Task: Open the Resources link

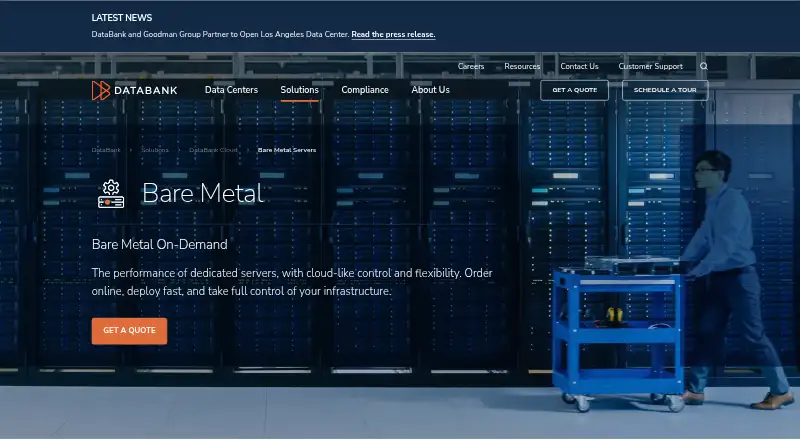Action: click(x=522, y=66)
